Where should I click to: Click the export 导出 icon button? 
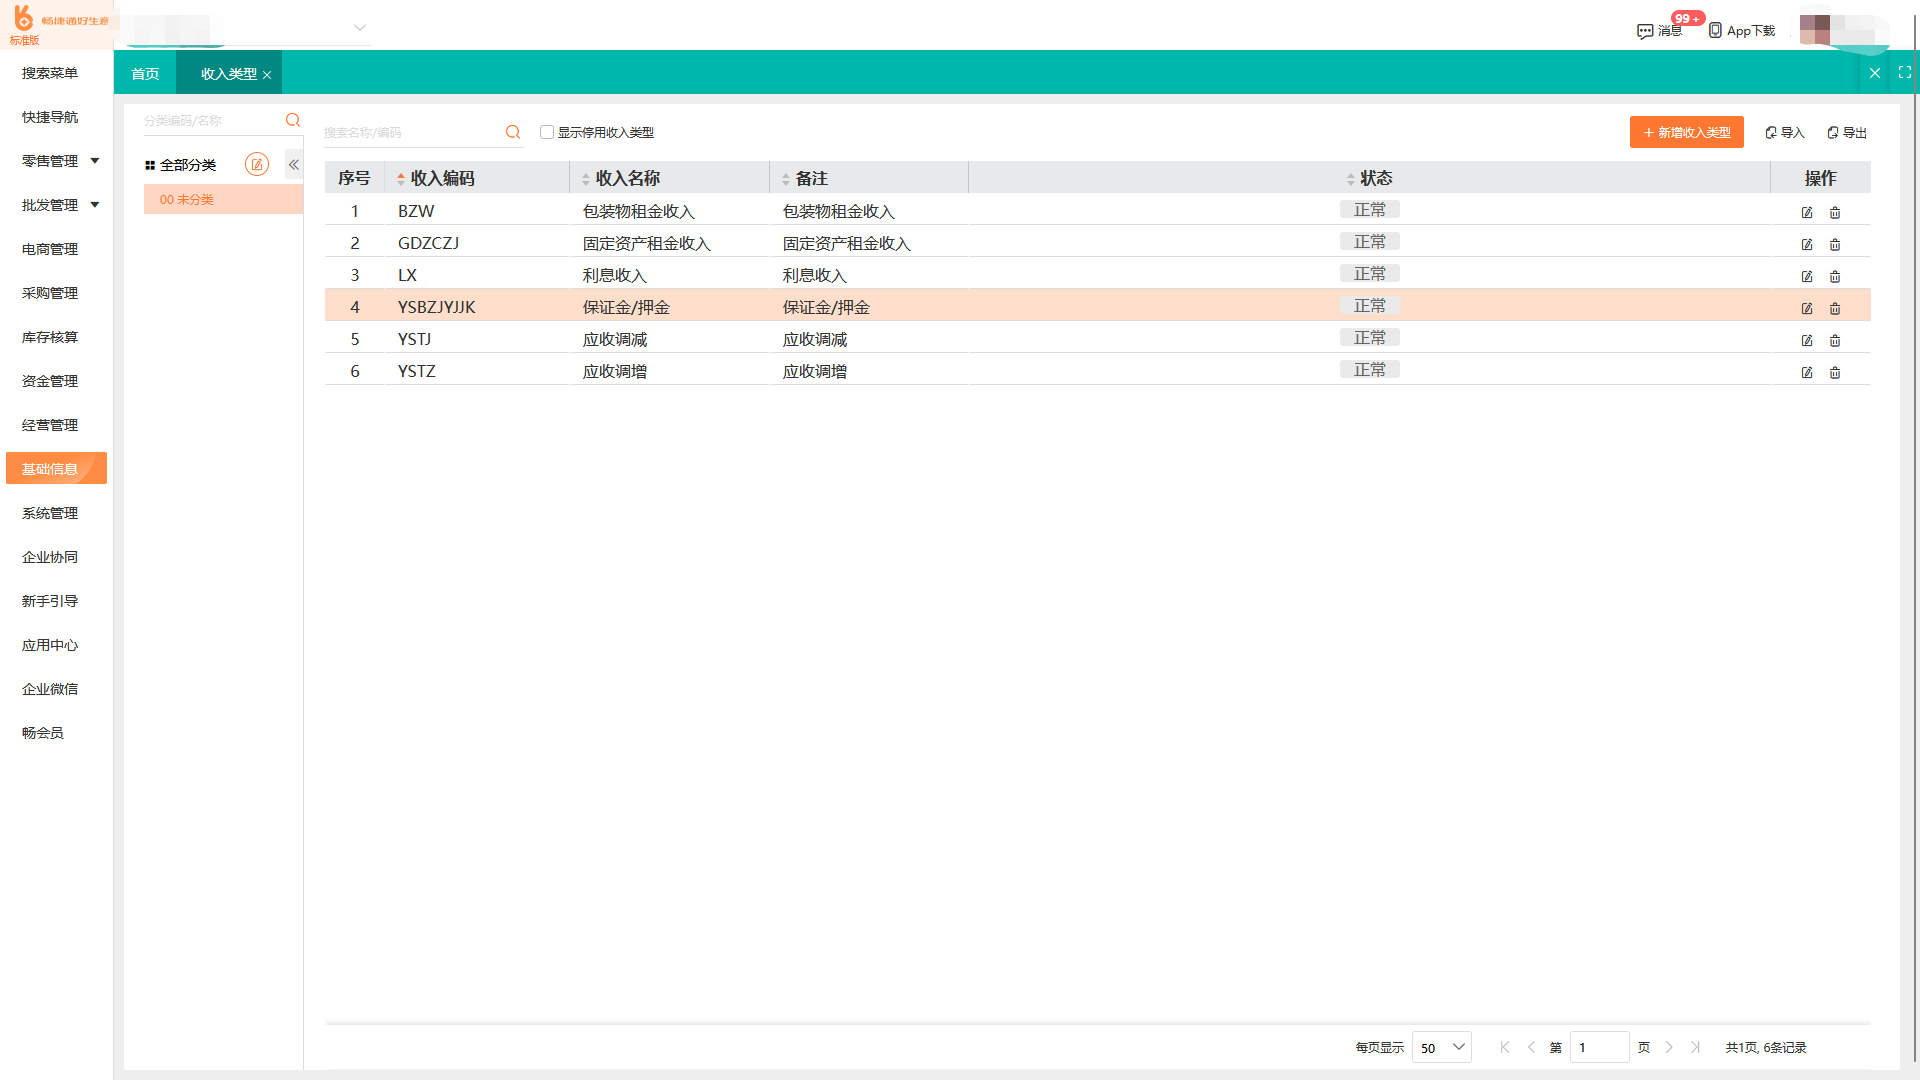[1846, 132]
